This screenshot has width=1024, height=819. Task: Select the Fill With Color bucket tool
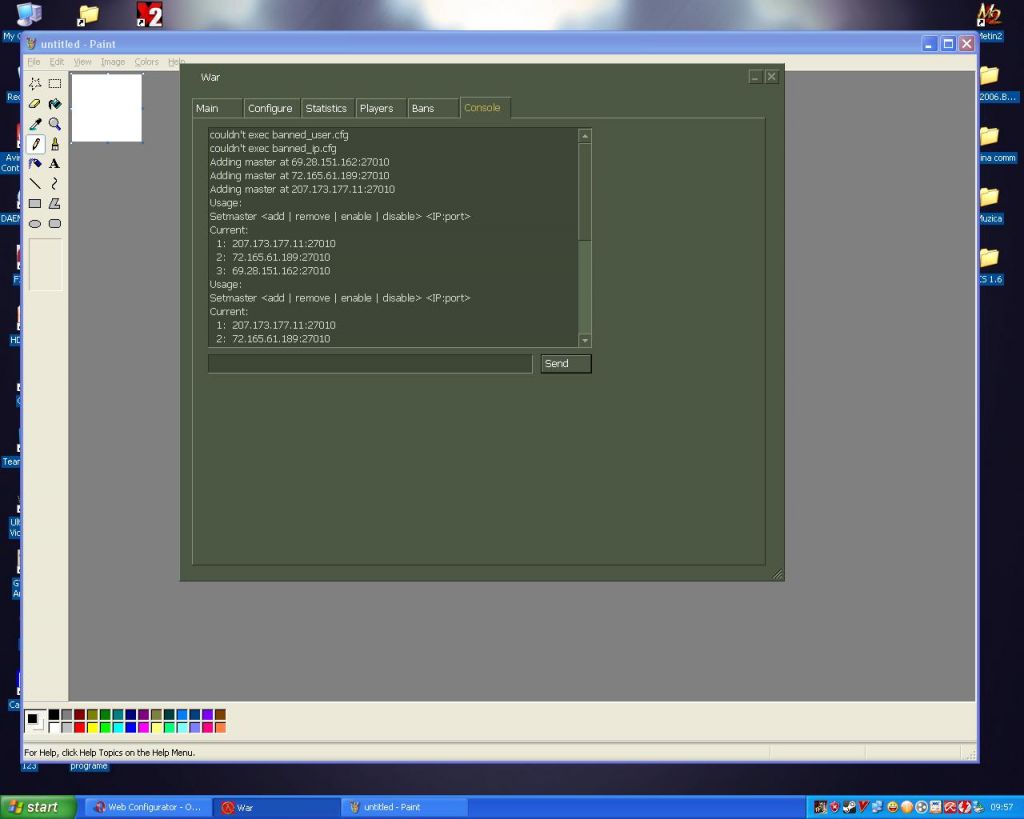55,104
